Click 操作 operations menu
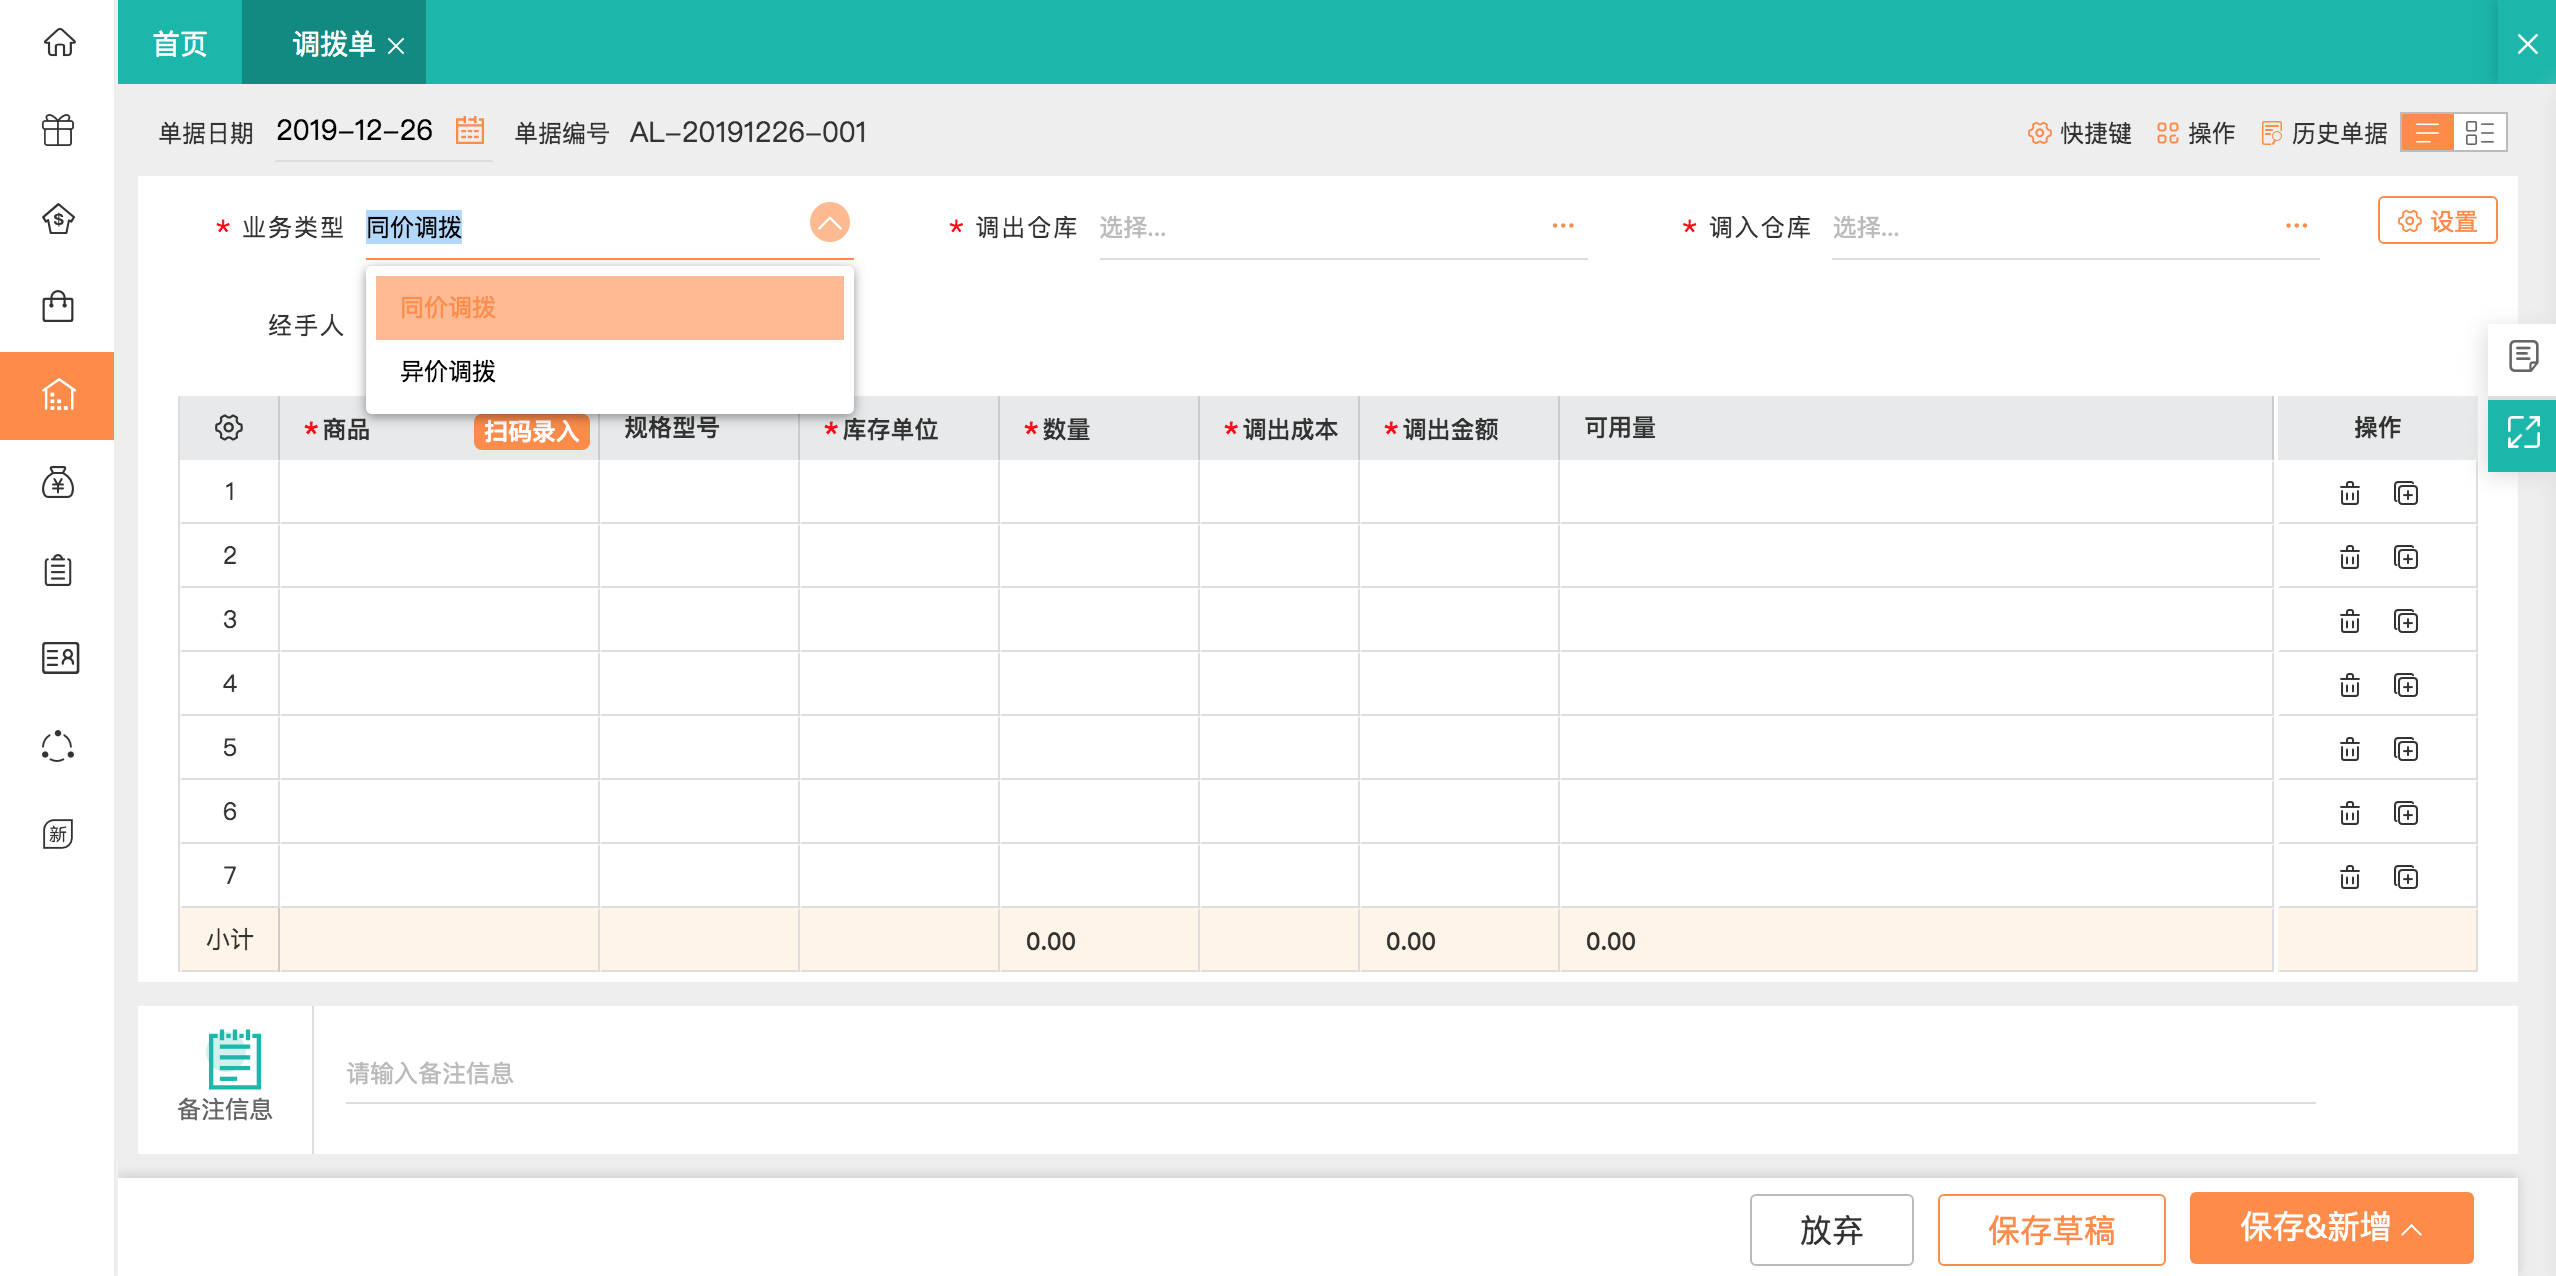This screenshot has height=1276, width=2556. [x=2201, y=134]
